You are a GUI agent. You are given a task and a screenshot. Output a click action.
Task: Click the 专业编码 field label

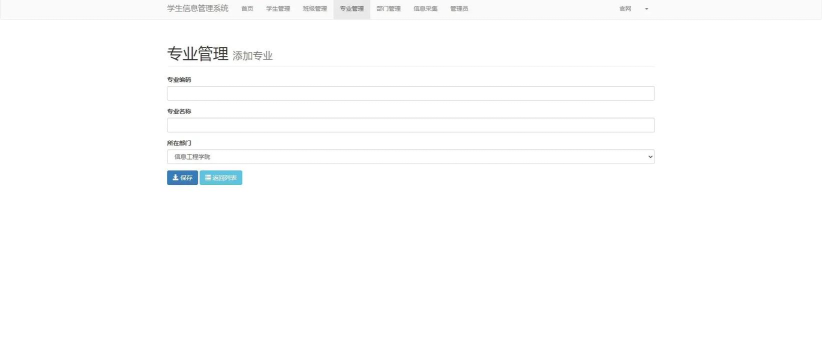pos(179,80)
